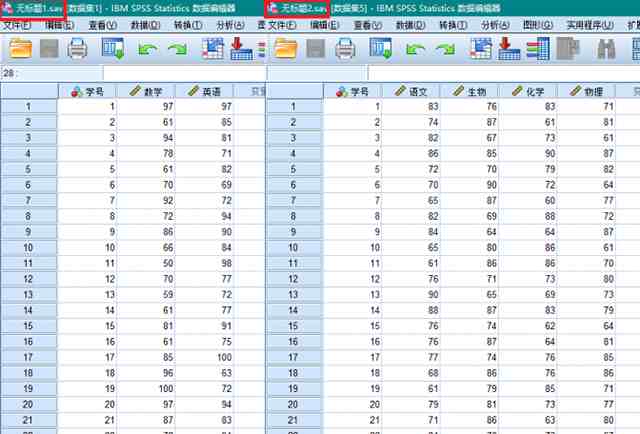Click the cell reference box showing 28
640x434 pixels.
pos(50,73)
